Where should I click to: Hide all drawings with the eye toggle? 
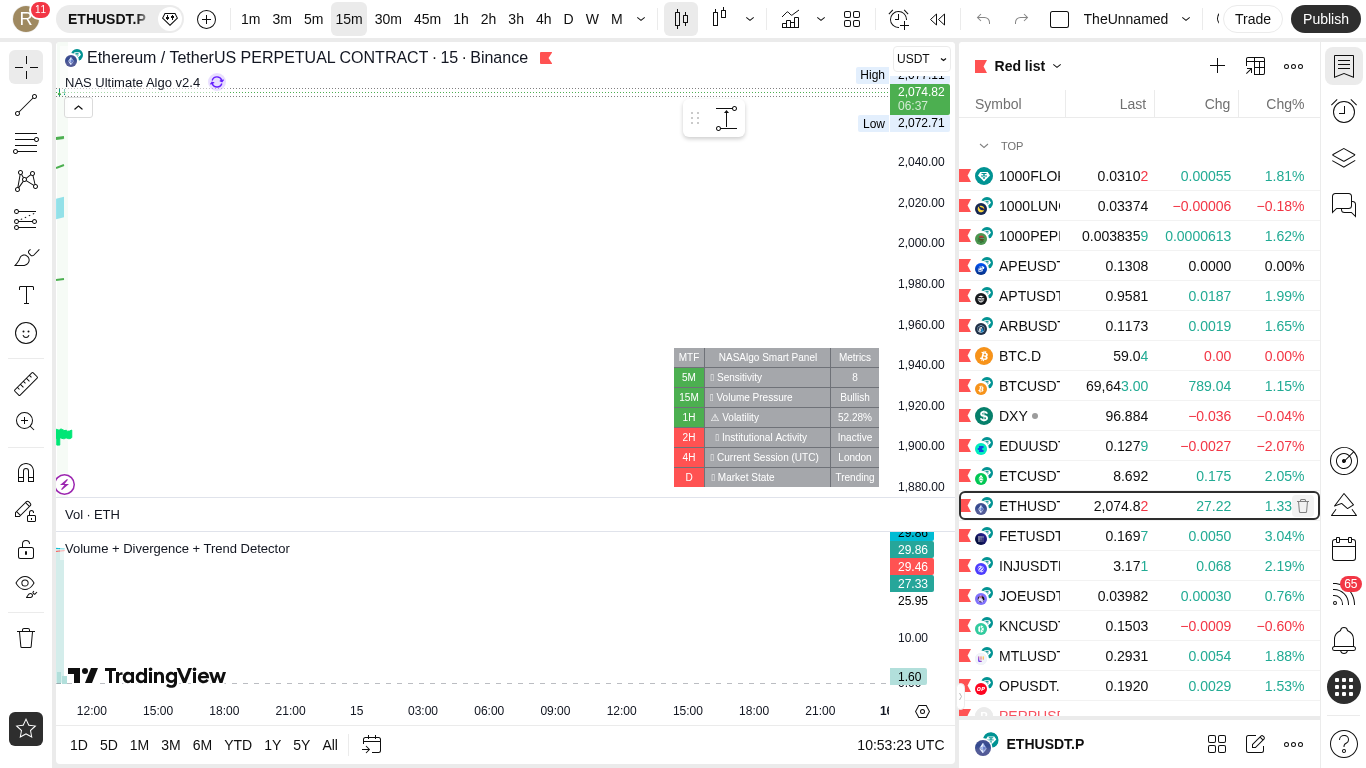click(x=26, y=585)
